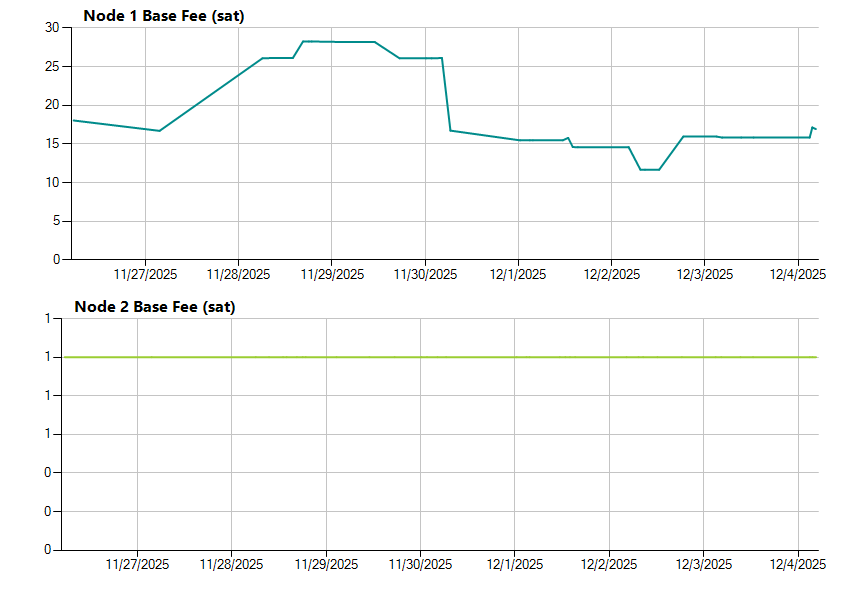Click the flat green Node 2 fee line
Image resolution: width=860 pixels, height=600 pixels.
440,357
